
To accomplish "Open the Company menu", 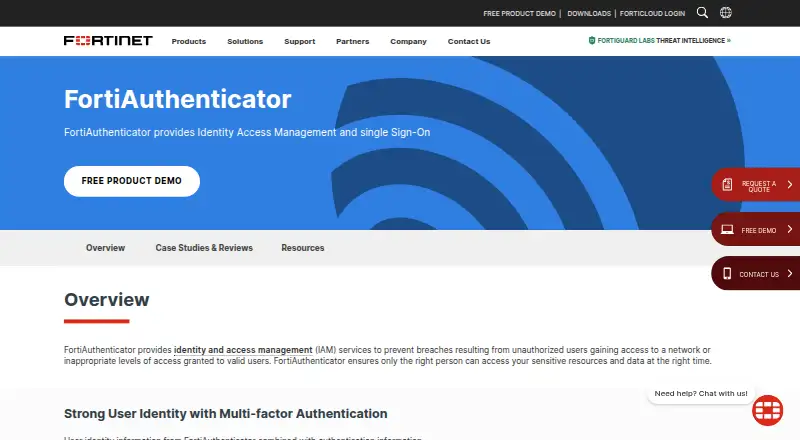I will [408, 41].
